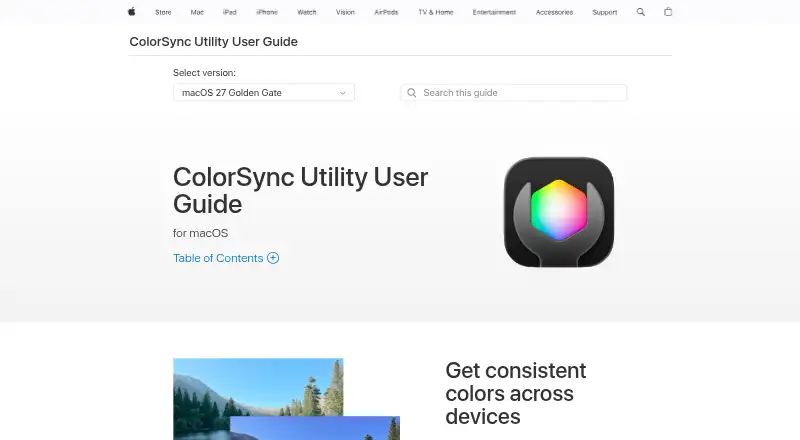Go to the Support page

click(x=605, y=12)
